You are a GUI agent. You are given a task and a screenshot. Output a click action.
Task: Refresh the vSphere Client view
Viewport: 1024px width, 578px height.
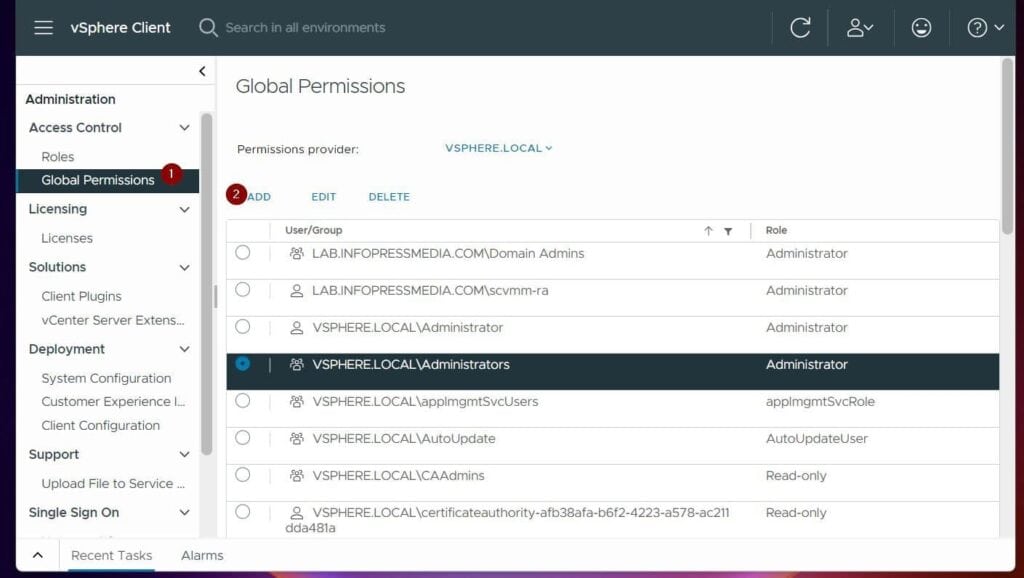(x=799, y=27)
